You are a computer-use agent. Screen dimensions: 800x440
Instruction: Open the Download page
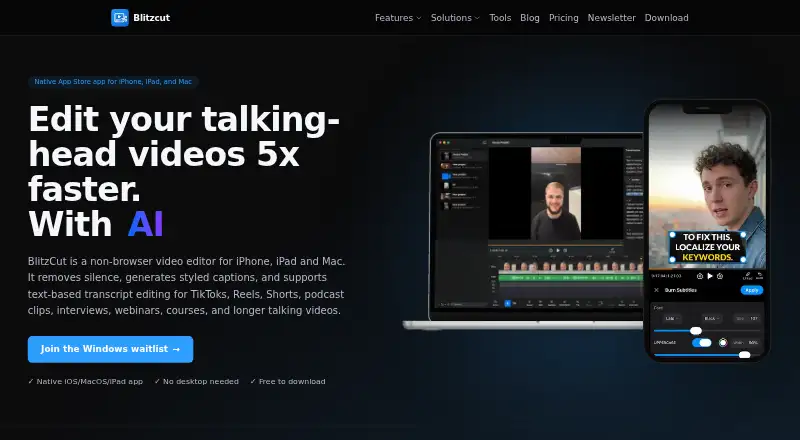[x=666, y=18]
